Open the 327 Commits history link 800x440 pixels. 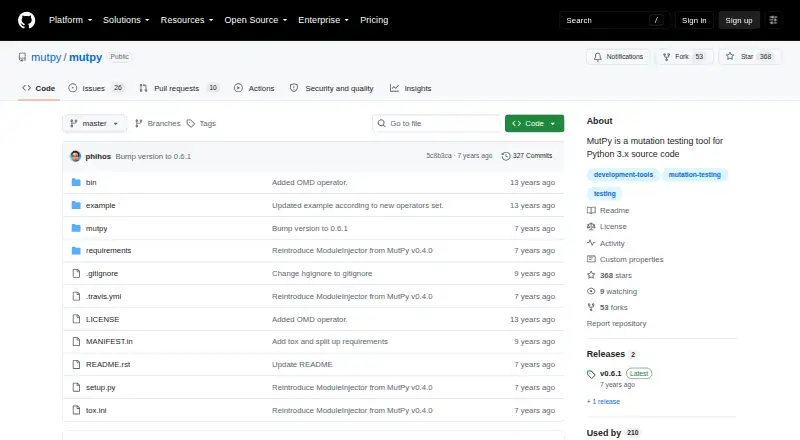click(527, 156)
